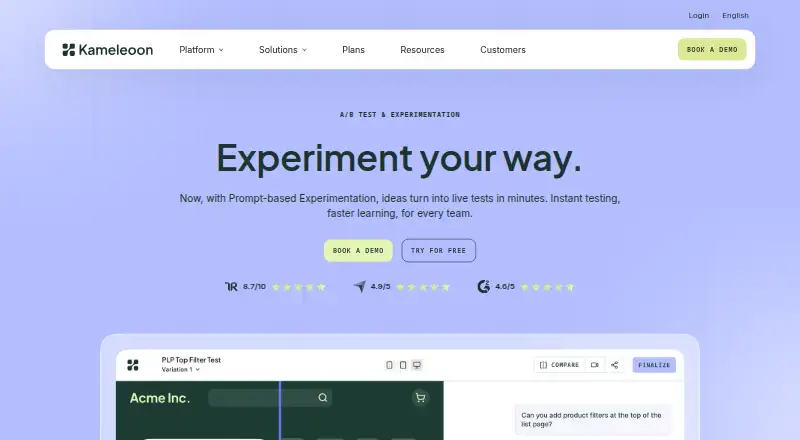800x440 pixels.
Task: Select the mobile device preview icon
Action: point(389,365)
